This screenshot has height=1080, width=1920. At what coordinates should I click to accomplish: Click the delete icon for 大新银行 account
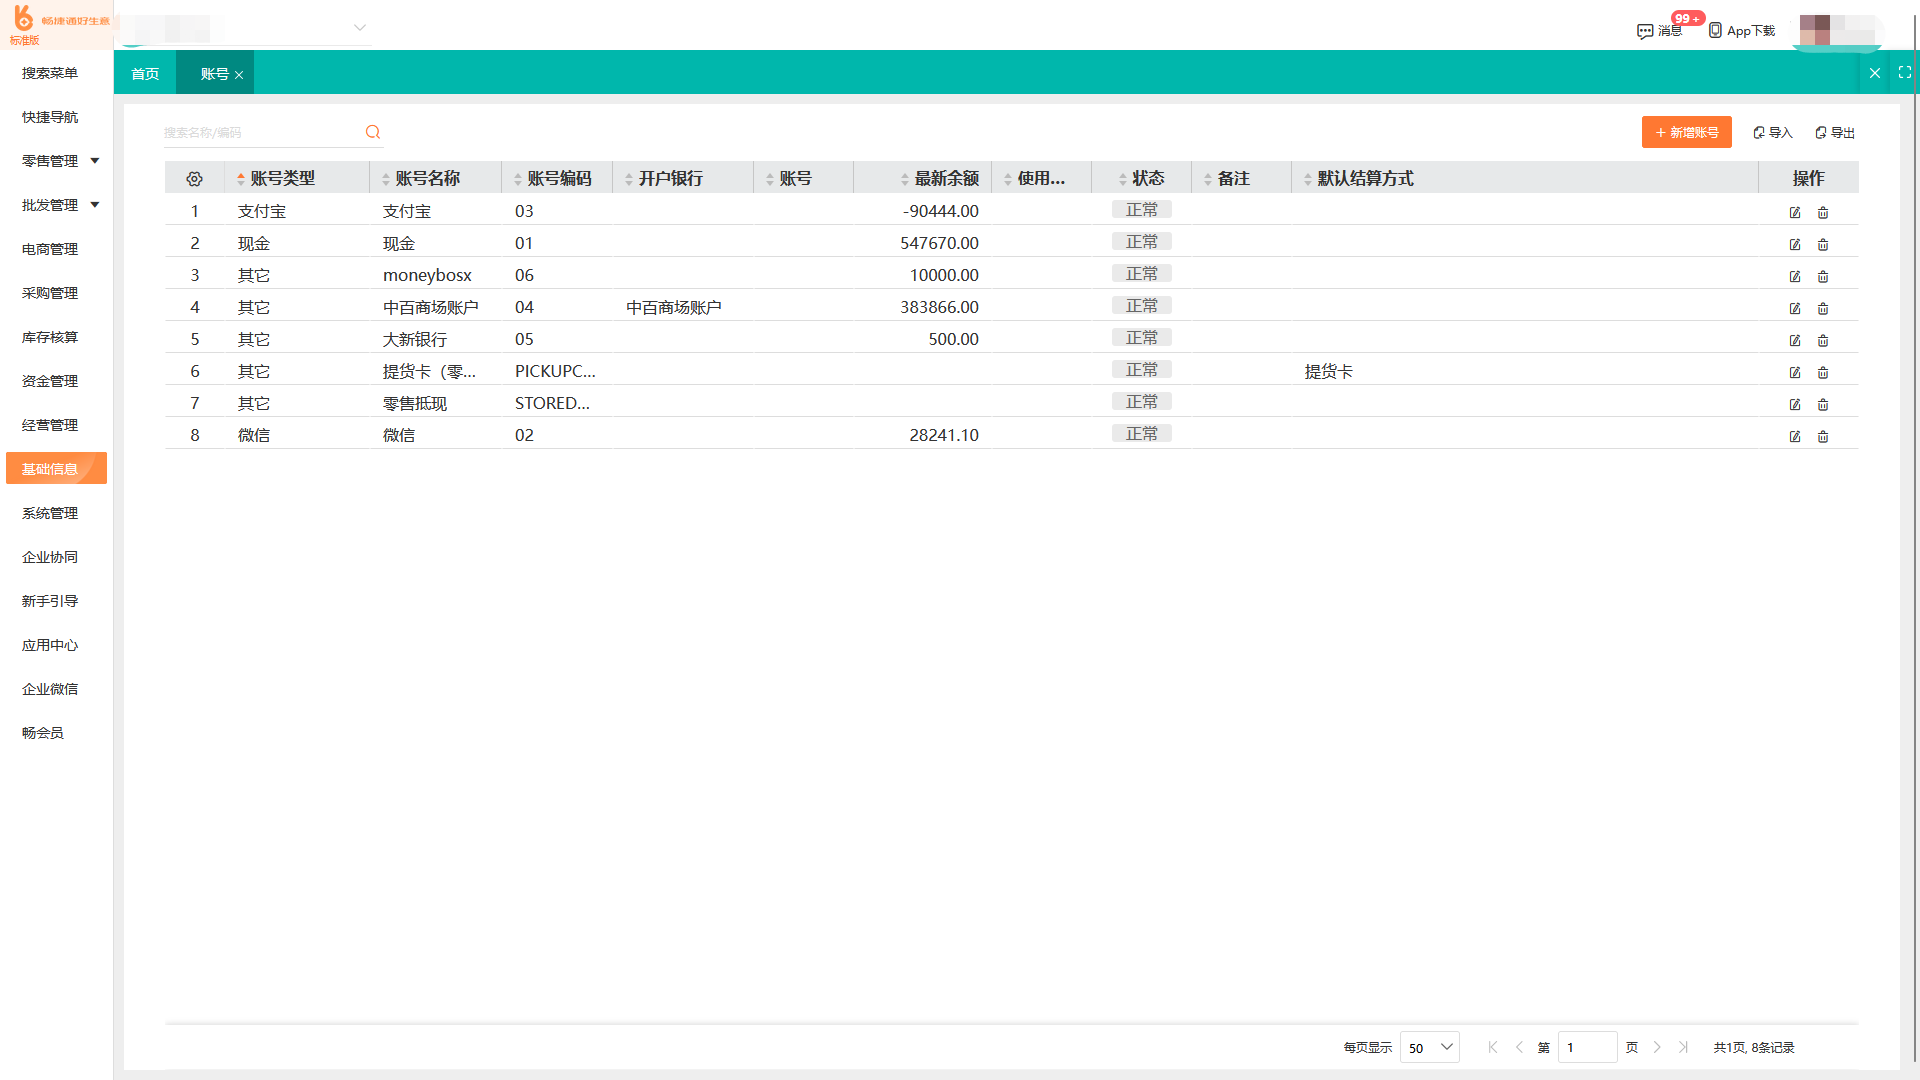tap(1824, 339)
